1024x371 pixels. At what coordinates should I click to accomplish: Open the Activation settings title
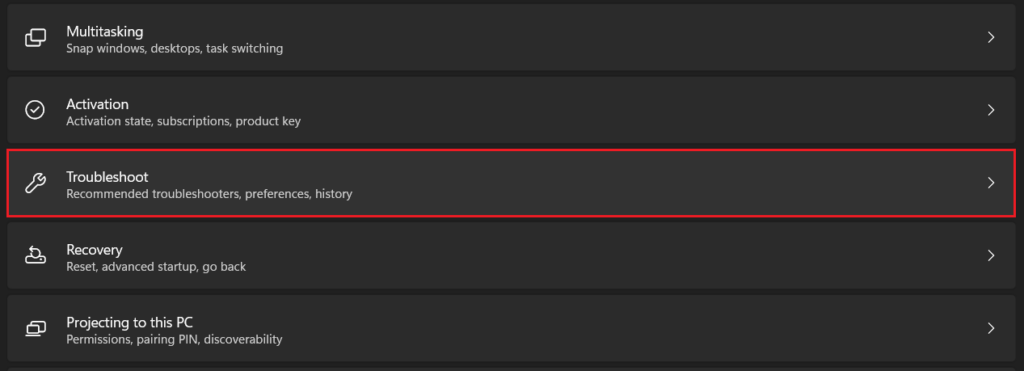click(x=97, y=104)
